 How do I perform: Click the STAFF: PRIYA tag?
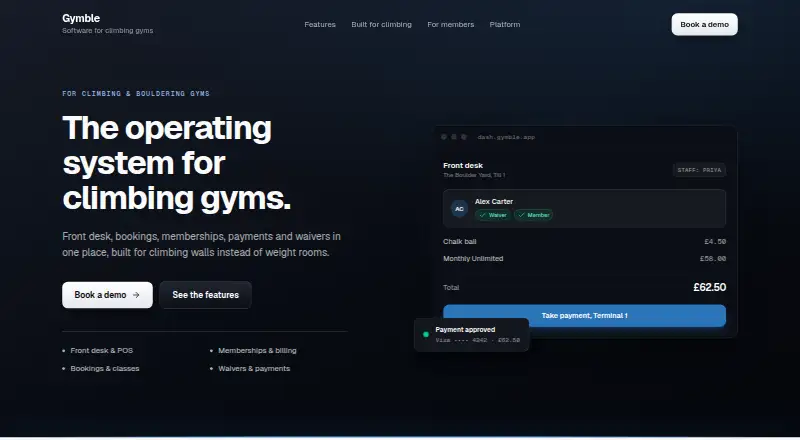(x=699, y=170)
